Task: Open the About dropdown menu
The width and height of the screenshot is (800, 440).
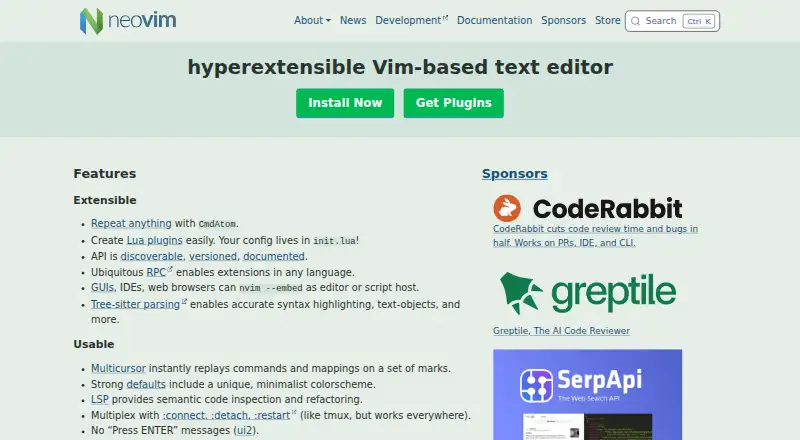Action: [x=312, y=20]
